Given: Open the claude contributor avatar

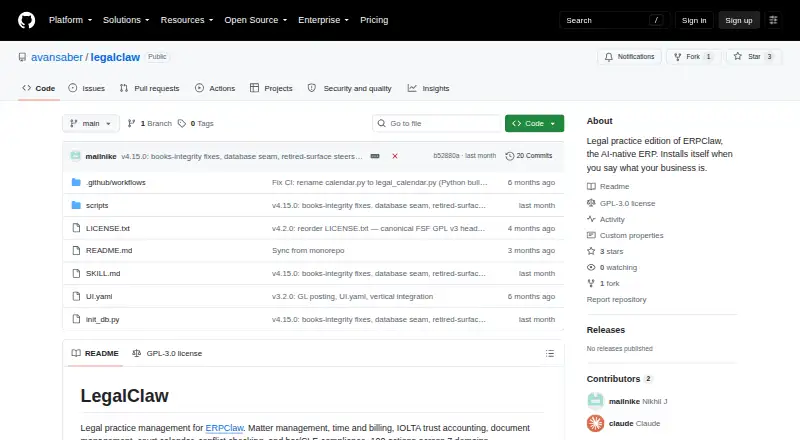Looking at the screenshot, I should click(x=595, y=423).
